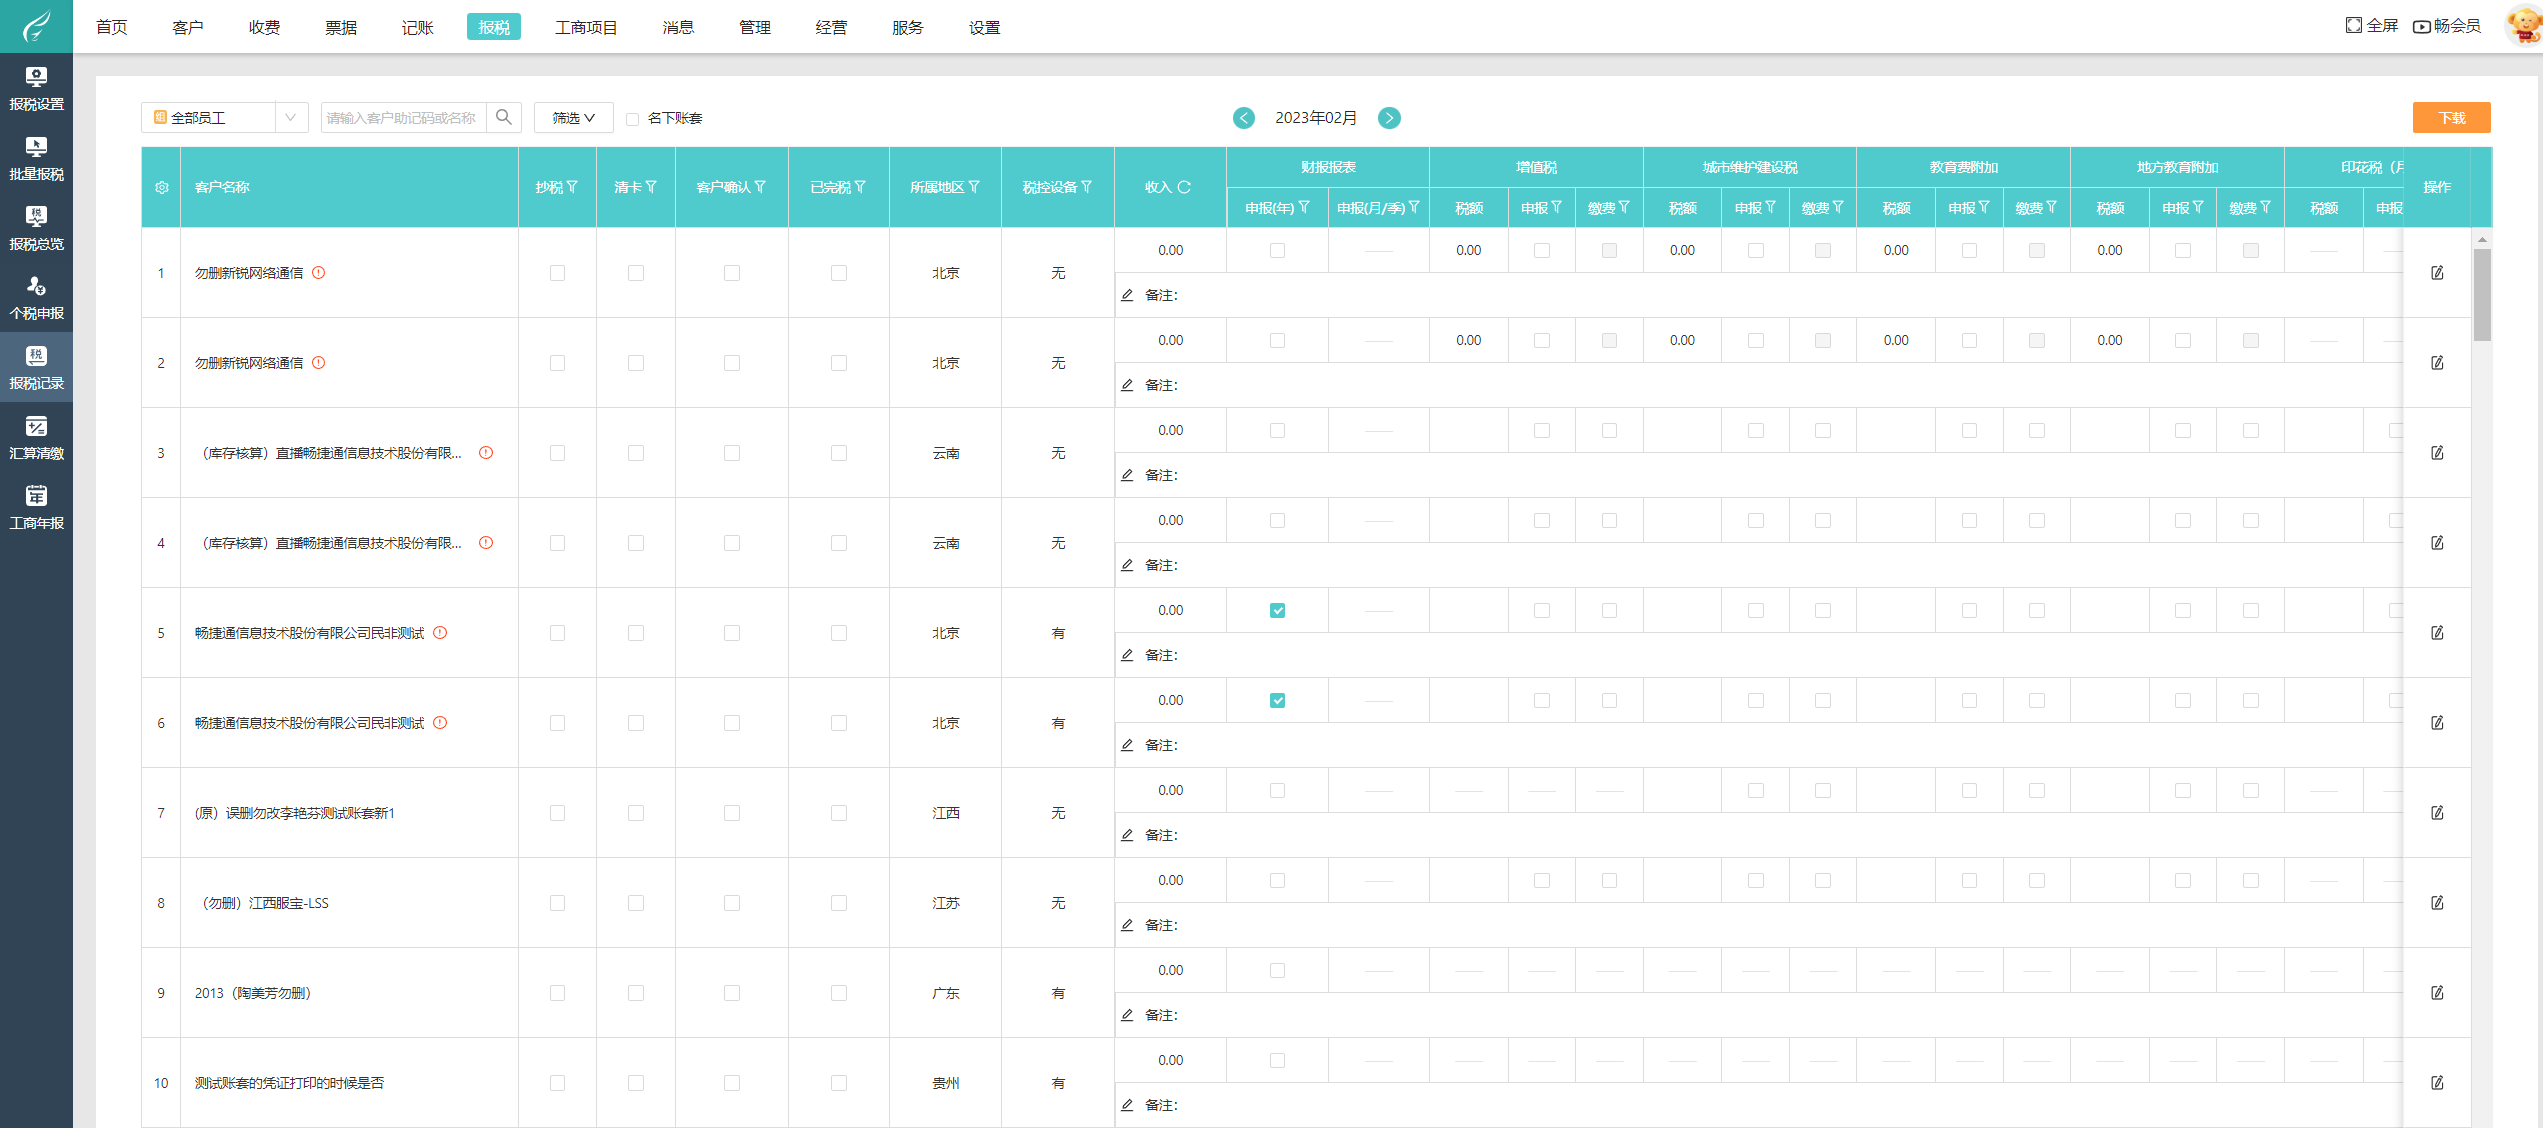Expand 筛选 dropdown filter
The height and width of the screenshot is (1128, 2543).
pos(572,115)
